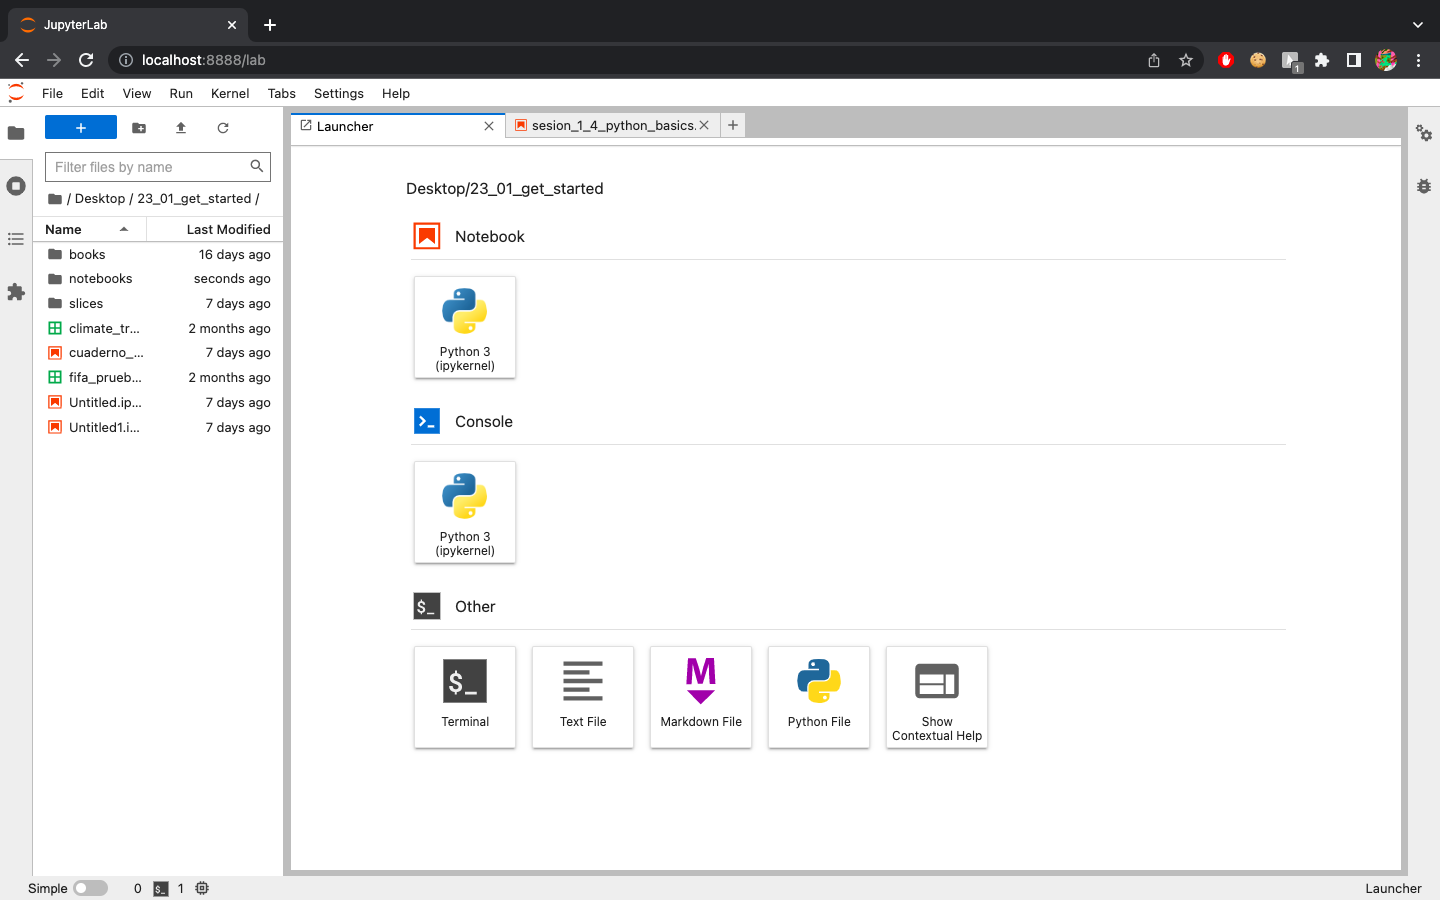Upload files using the upload icon

(x=180, y=127)
